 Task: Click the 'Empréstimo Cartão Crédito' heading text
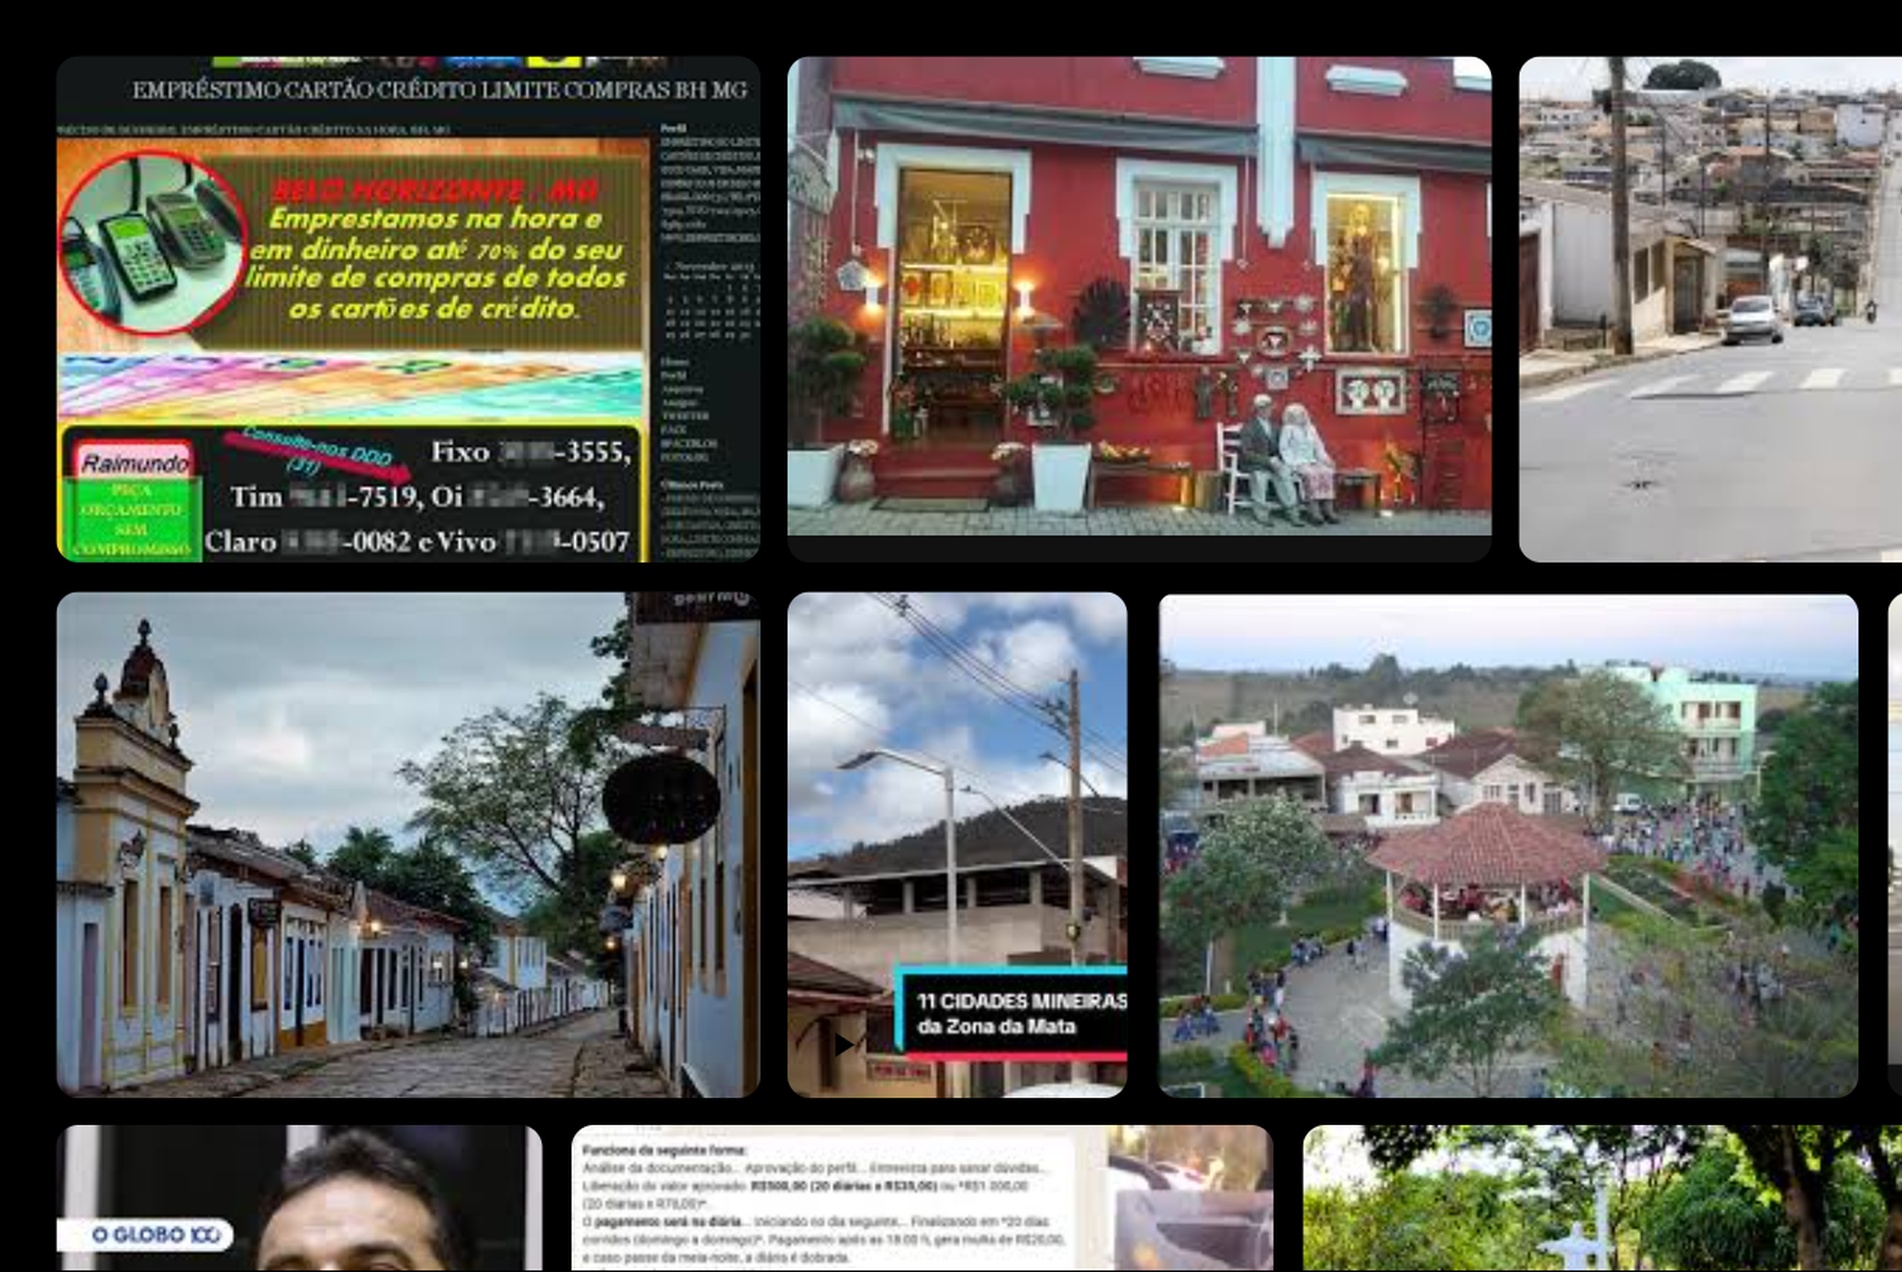click(x=439, y=90)
